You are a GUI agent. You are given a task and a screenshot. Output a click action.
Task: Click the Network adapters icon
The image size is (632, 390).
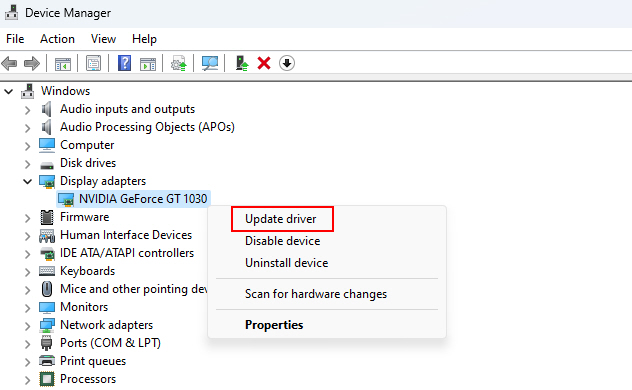click(47, 325)
